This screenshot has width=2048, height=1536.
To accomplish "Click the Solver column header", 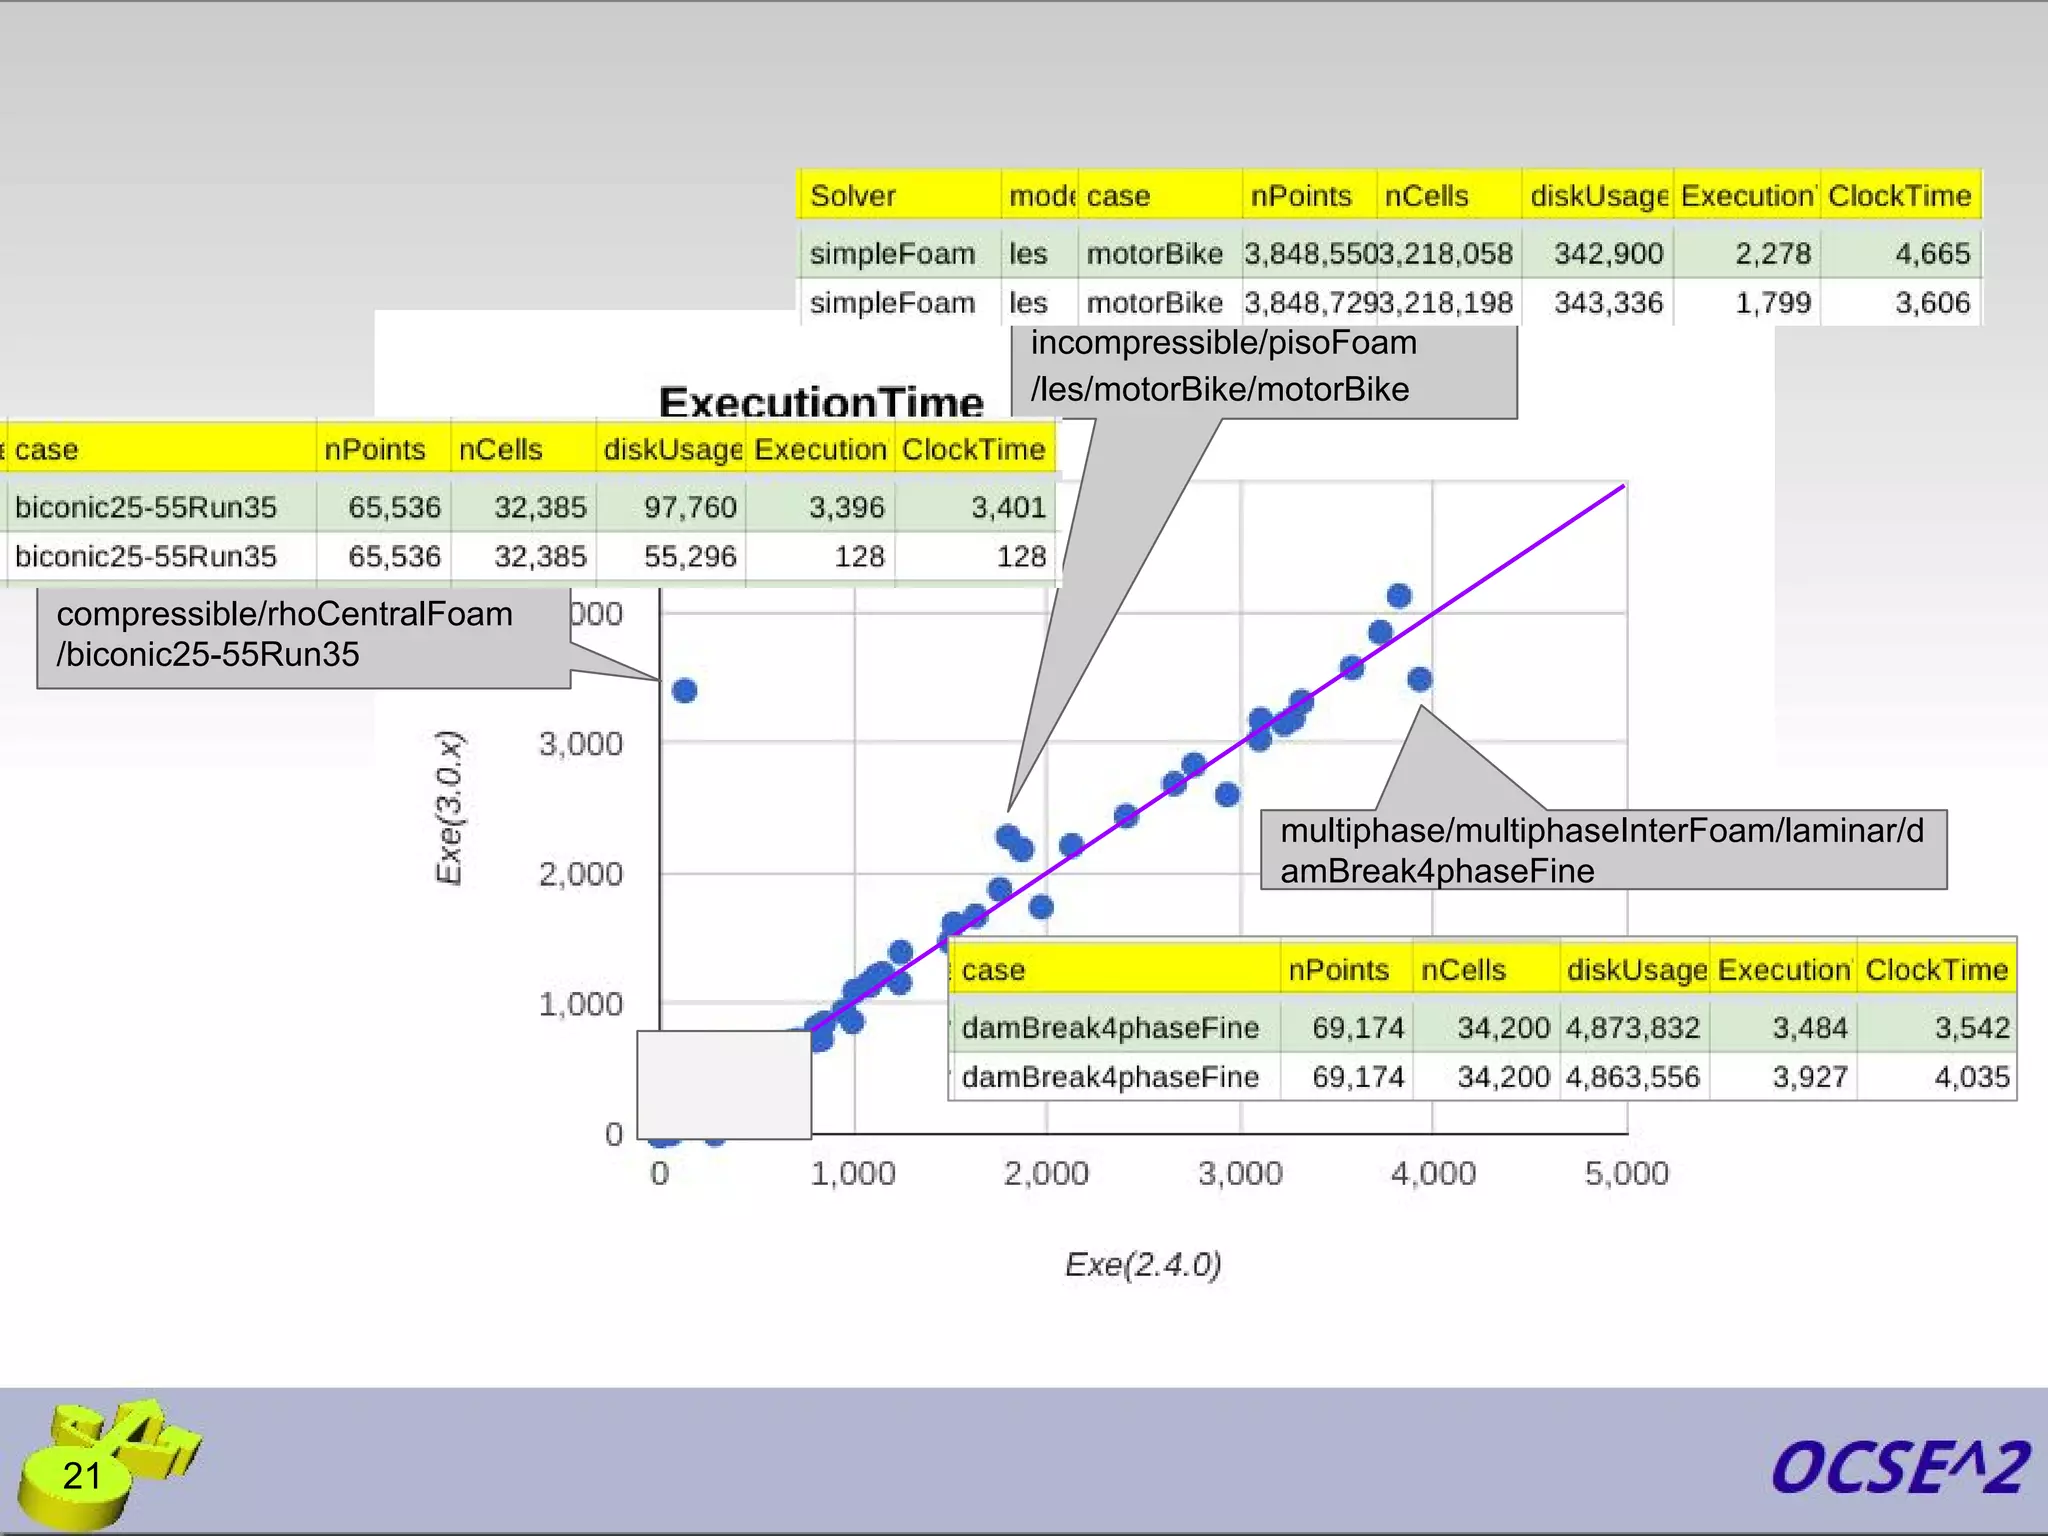I will tap(853, 196).
